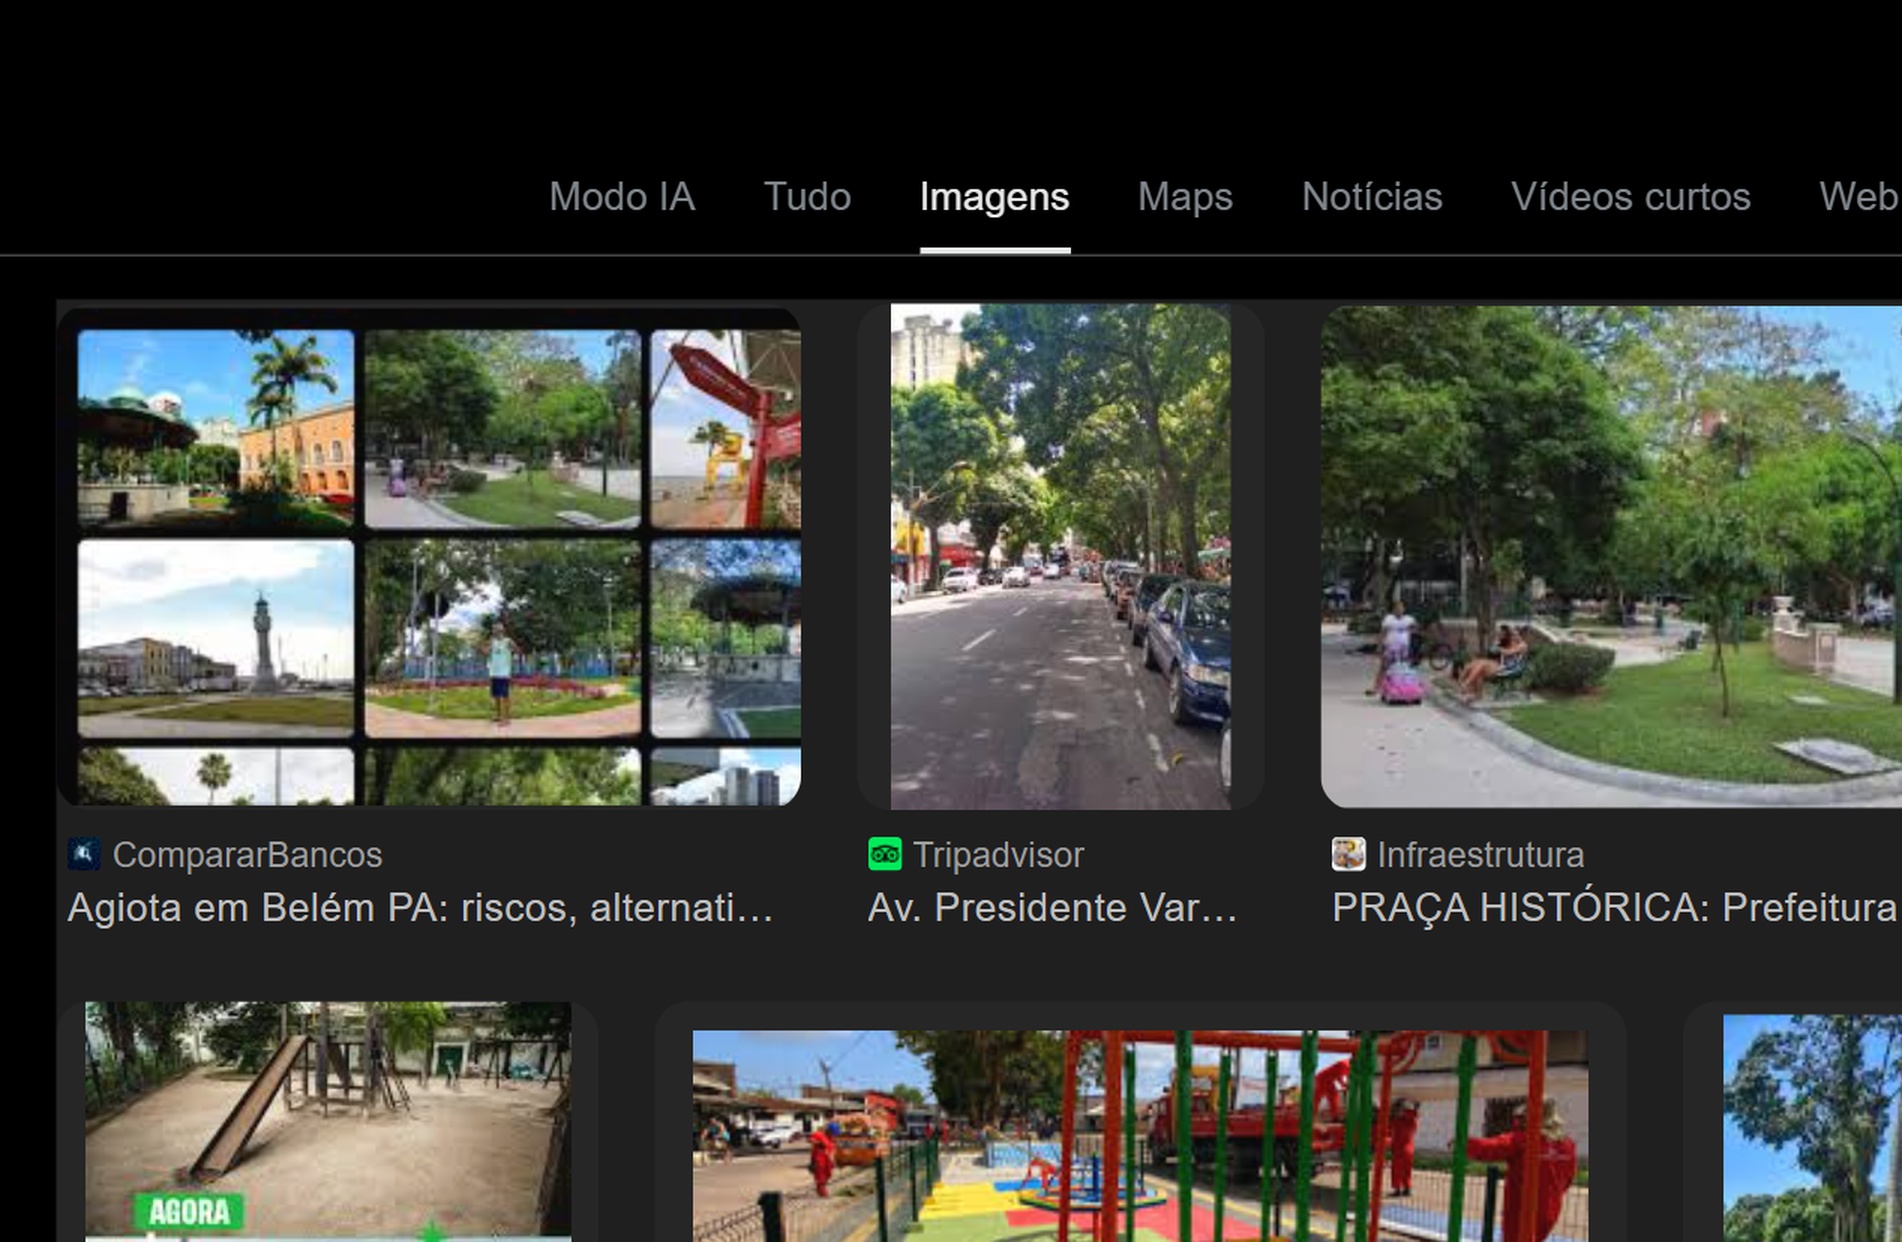This screenshot has width=1902, height=1242.
Task: Click the "PRAÇA HISTÓRICA: Prefeitura" title
Action: [1613, 908]
